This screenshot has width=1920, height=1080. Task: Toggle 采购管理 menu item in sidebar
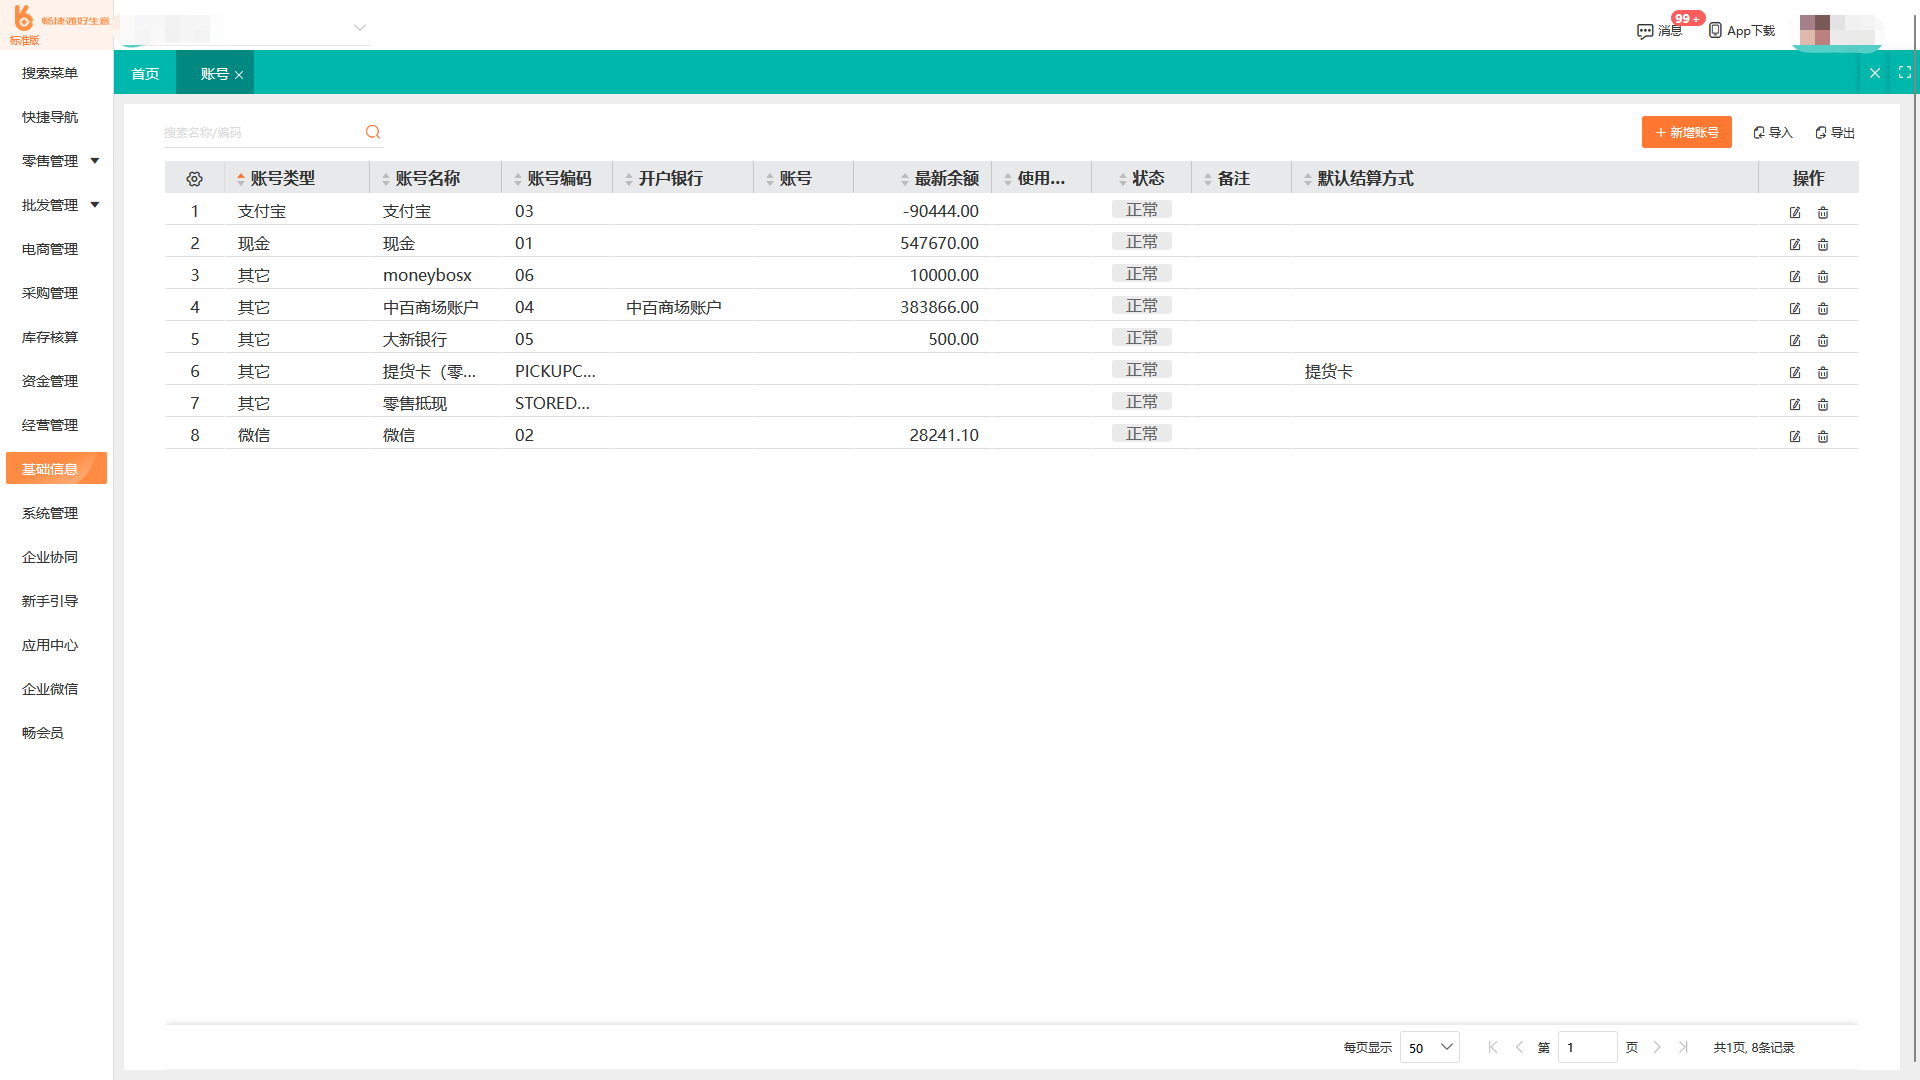click(x=51, y=293)
